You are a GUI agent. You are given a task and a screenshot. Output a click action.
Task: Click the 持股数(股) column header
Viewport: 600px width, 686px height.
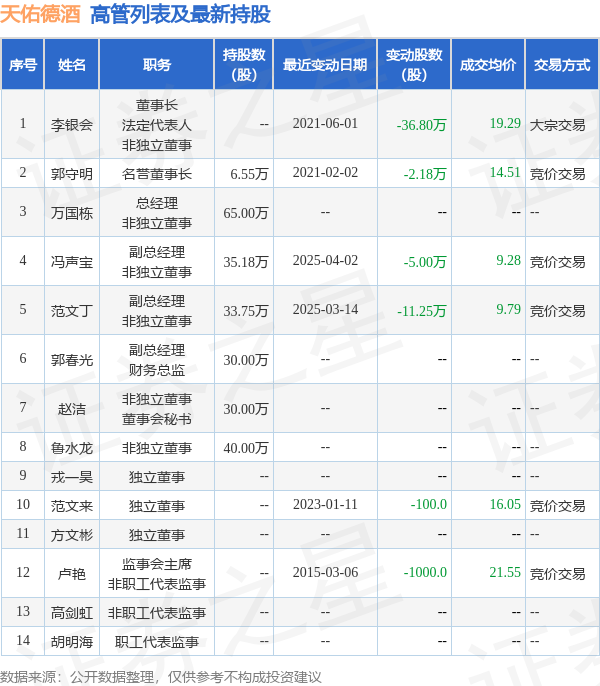coord(243,65)
